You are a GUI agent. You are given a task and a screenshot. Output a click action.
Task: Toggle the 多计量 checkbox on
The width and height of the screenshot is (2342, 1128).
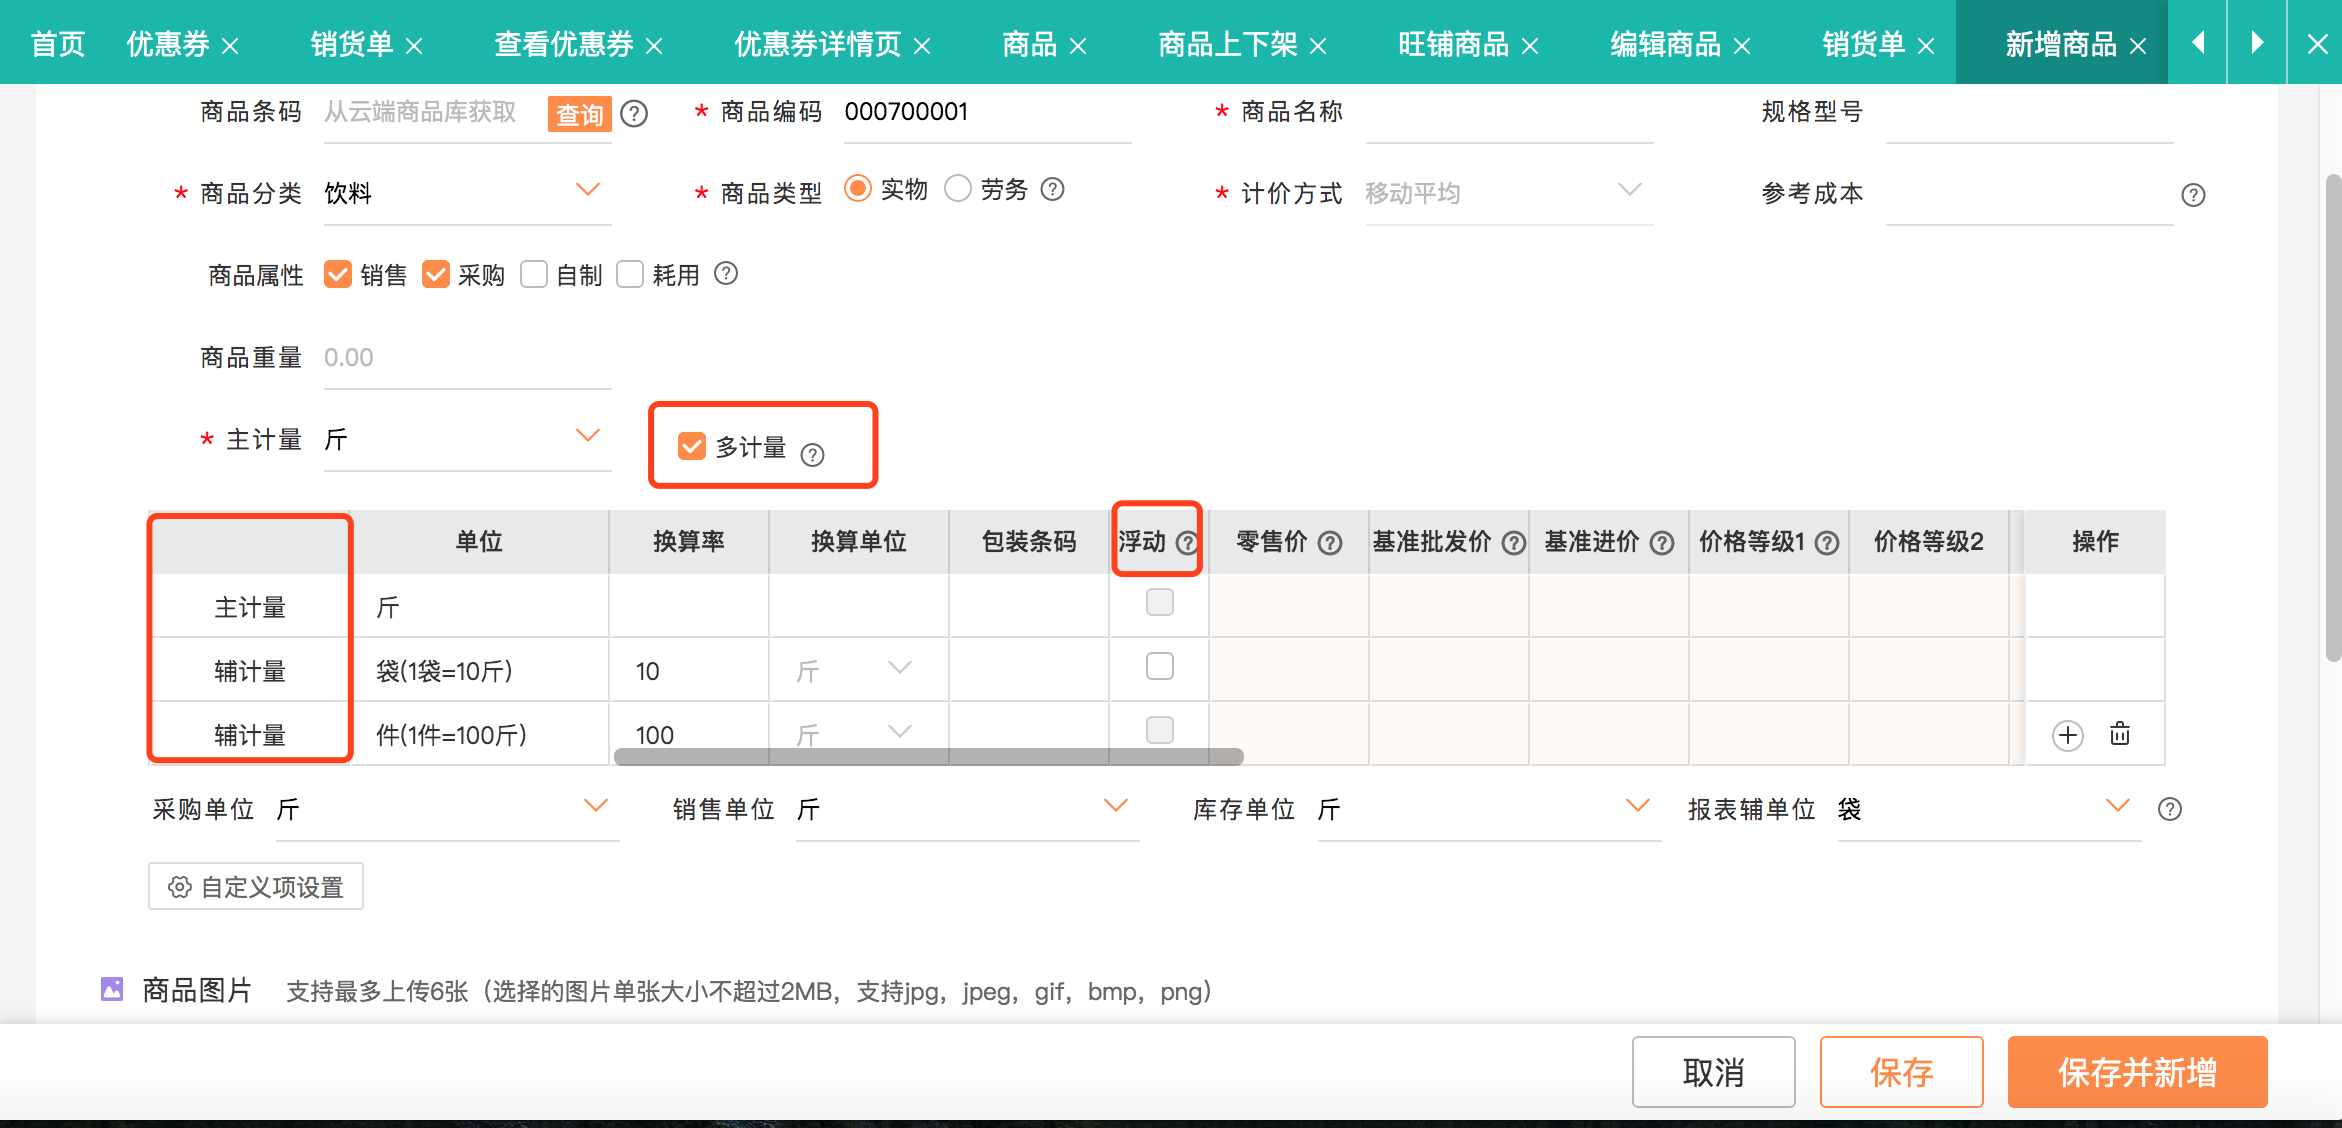[690, 448]
